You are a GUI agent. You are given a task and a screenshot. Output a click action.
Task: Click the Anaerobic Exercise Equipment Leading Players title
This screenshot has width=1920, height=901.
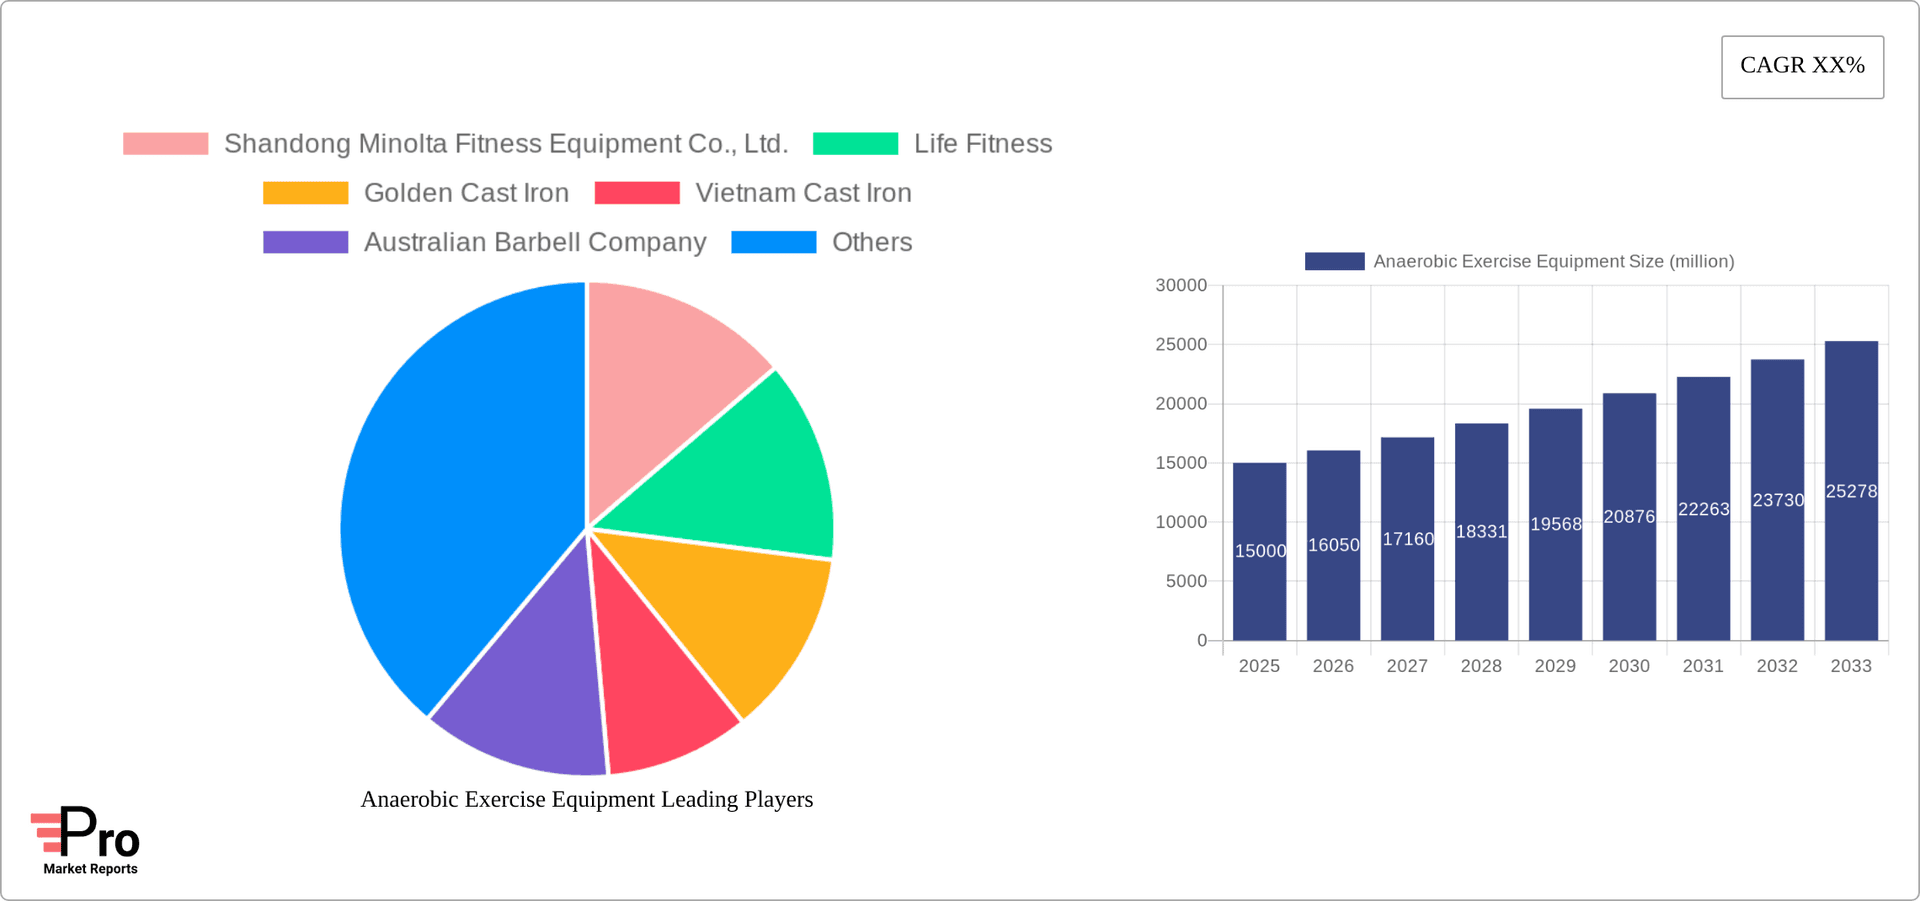587,799
